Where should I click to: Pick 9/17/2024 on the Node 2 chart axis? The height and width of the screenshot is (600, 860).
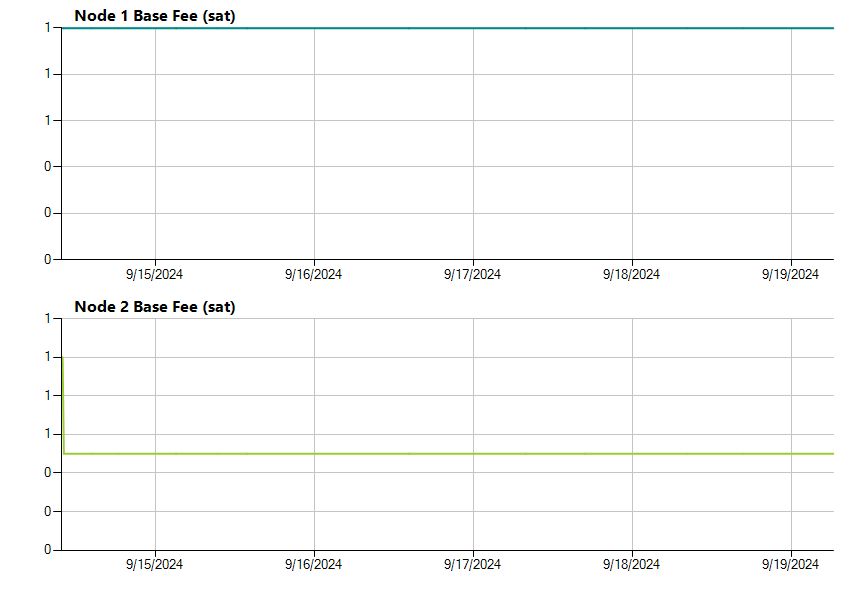click(473, 565)
